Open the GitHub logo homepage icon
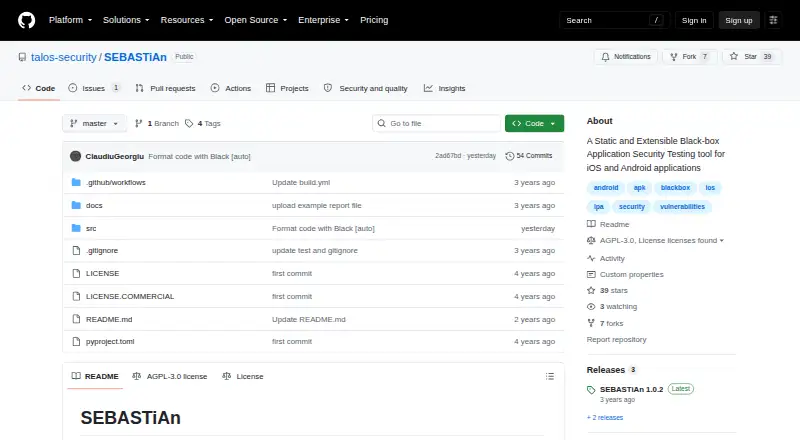The height and width of the screenshot is (440, 800). coord(27,20)
